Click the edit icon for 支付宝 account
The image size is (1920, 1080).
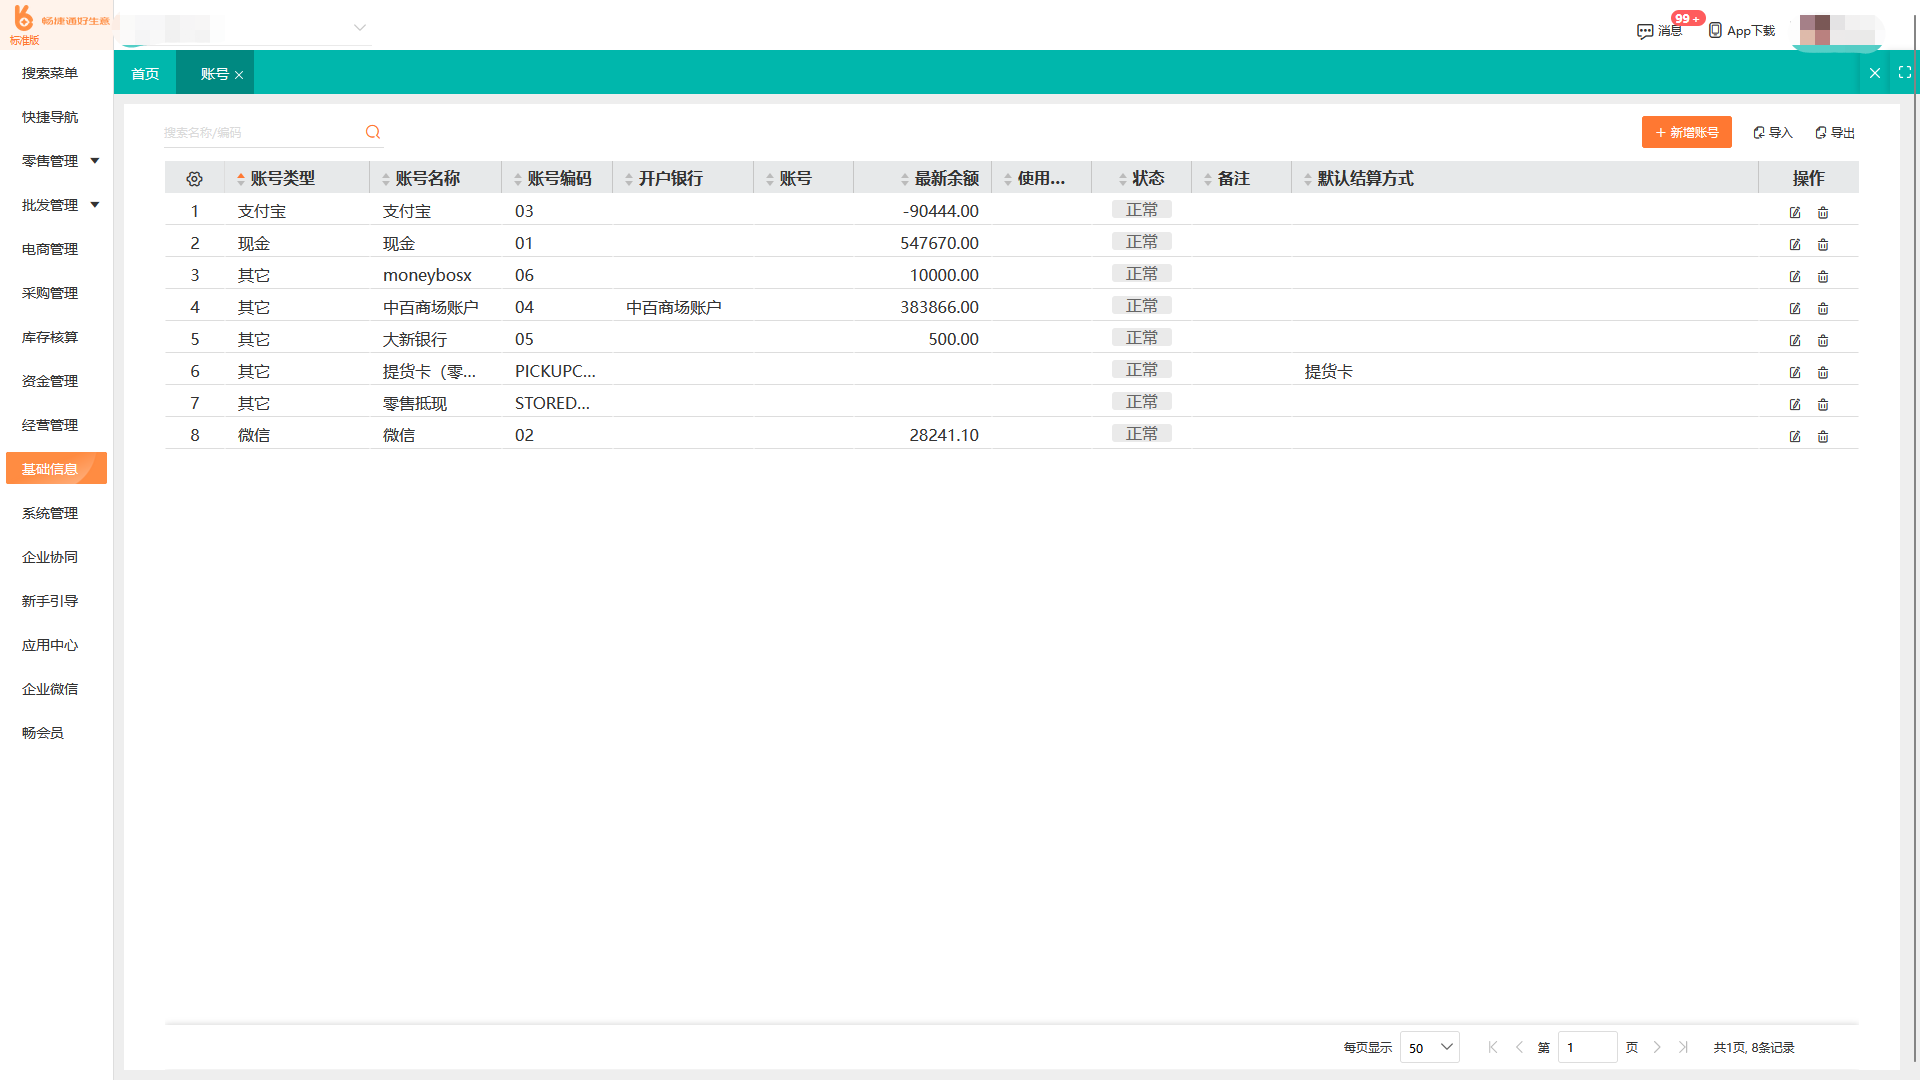click(1796, 211)
